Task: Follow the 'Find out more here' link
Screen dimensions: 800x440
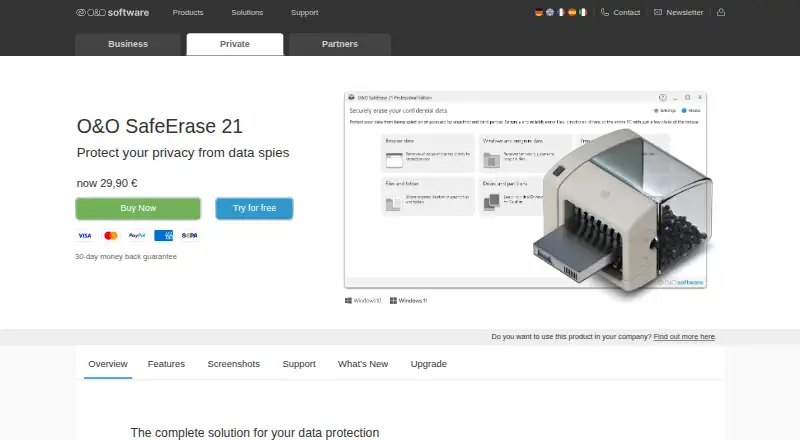Action: (x=684, y=337)
